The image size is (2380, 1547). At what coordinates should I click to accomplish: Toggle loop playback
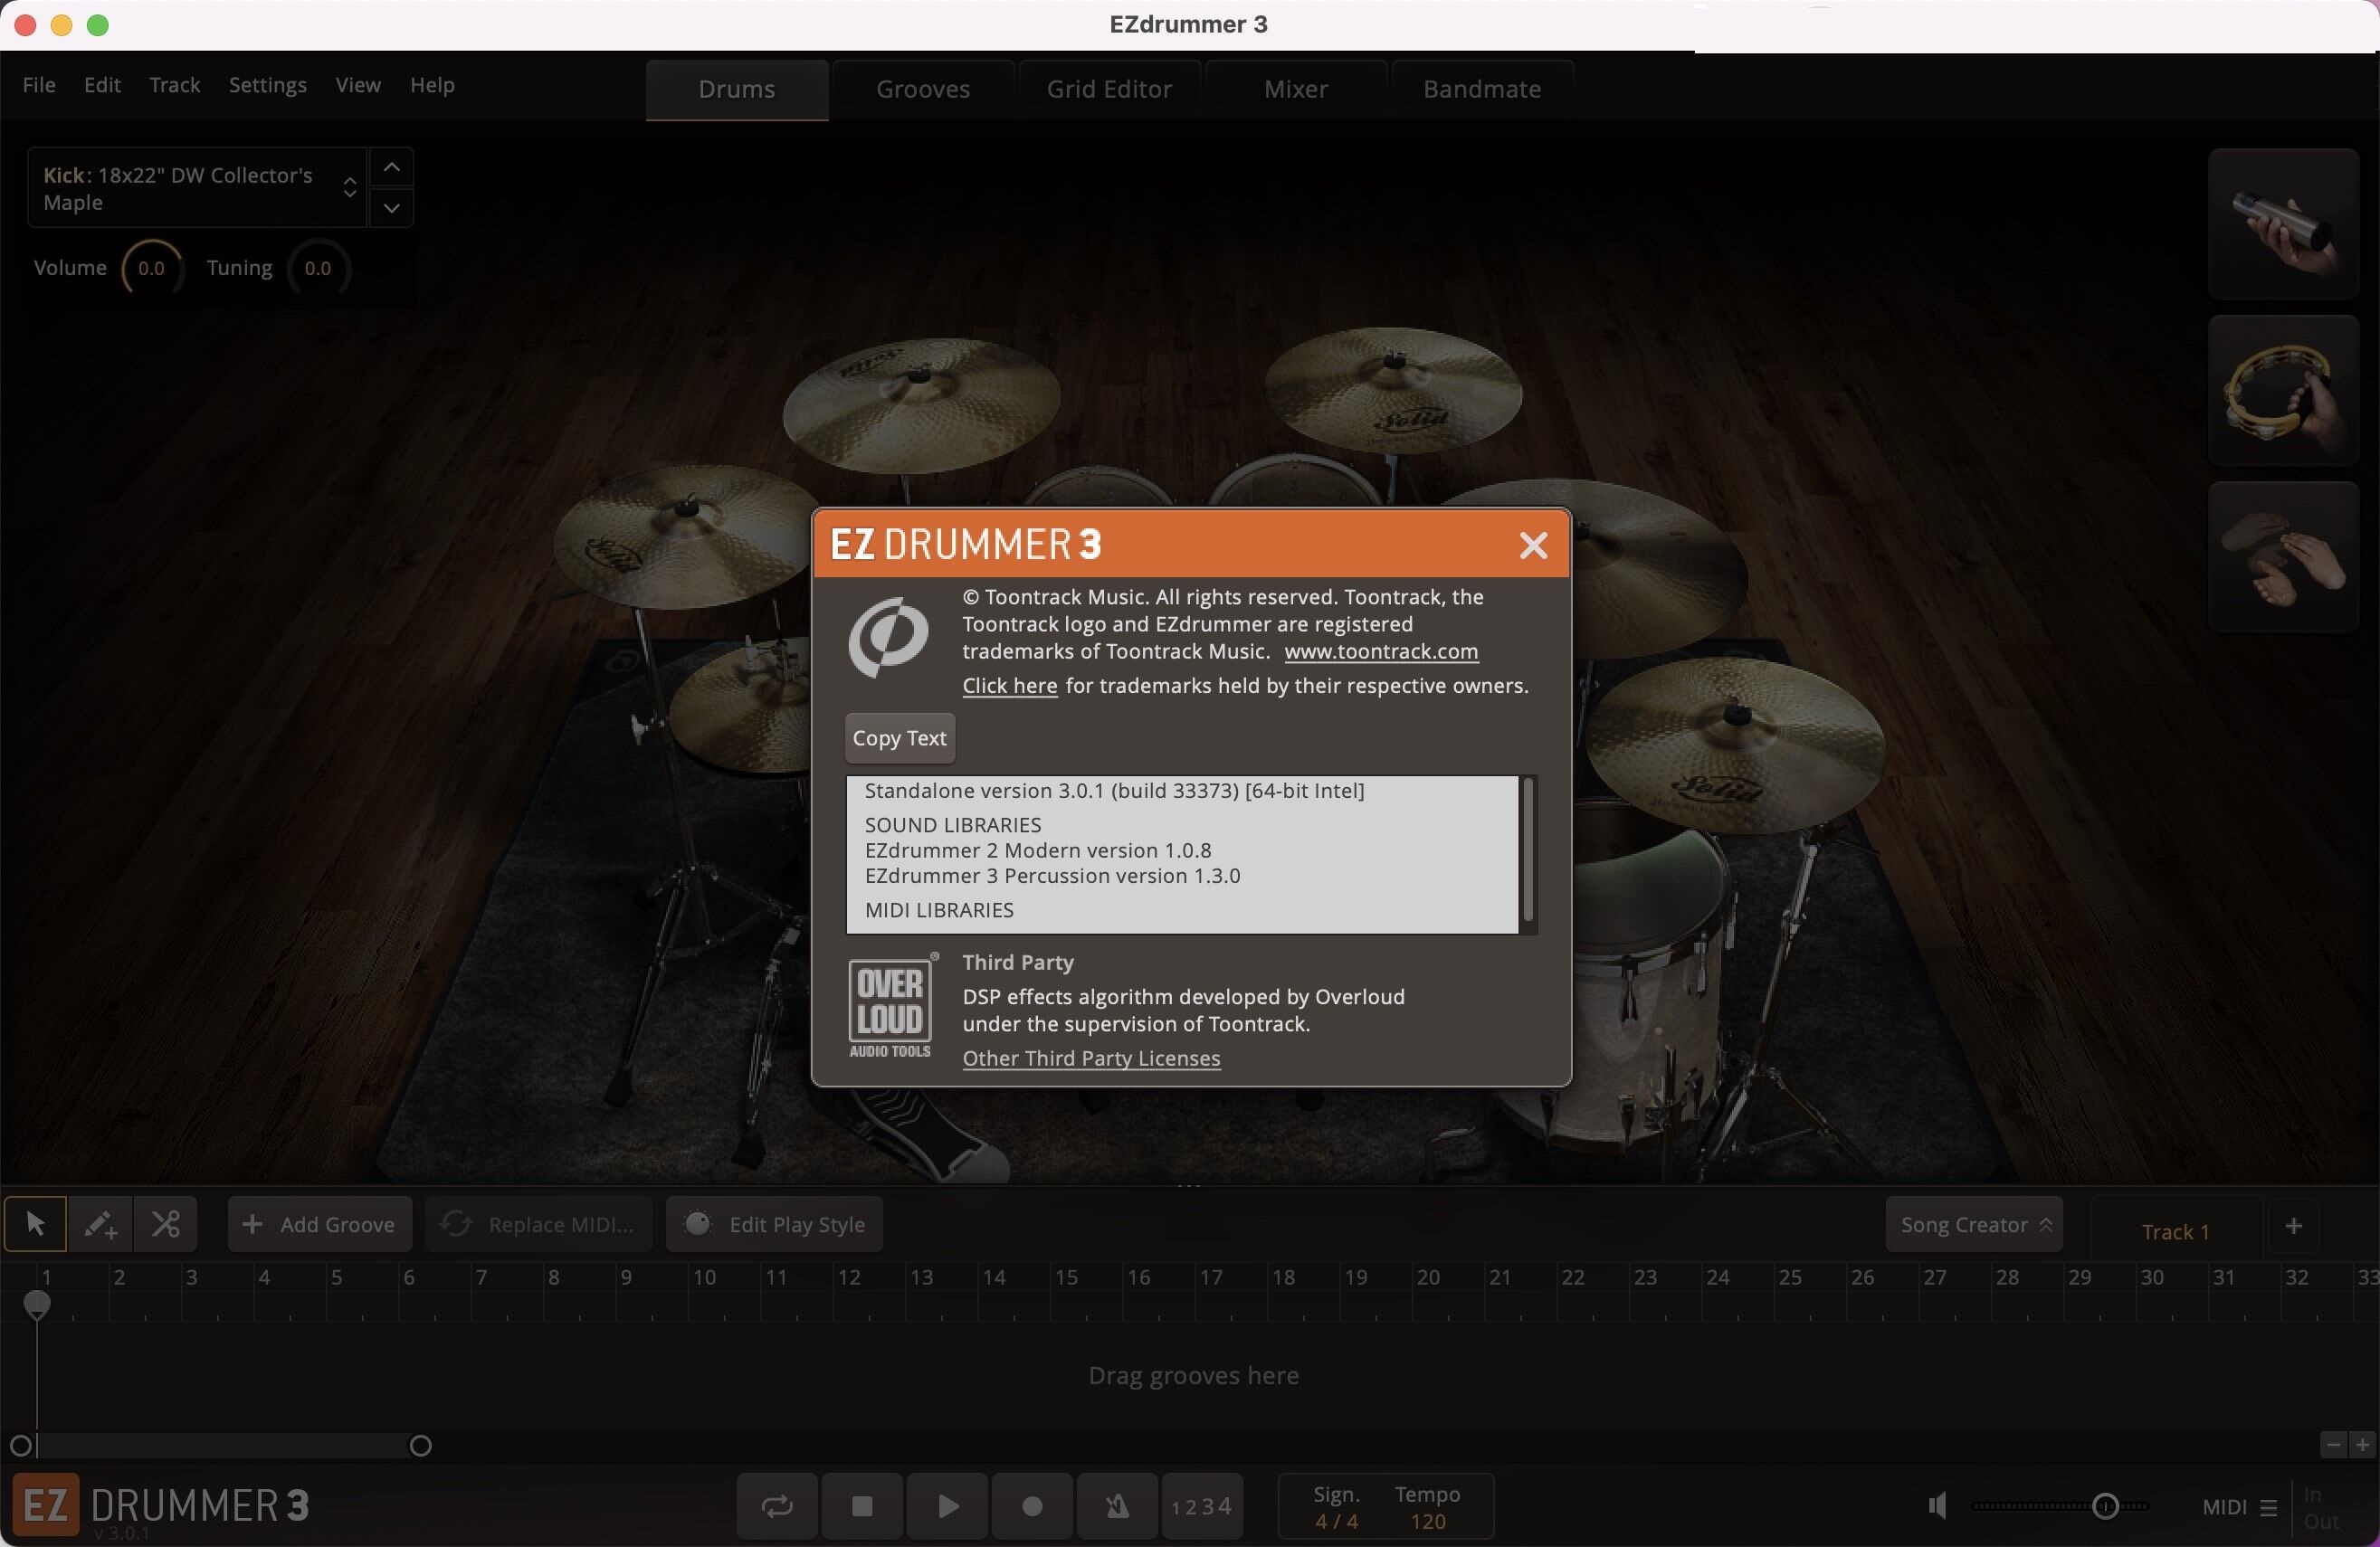click(776, 1507)
